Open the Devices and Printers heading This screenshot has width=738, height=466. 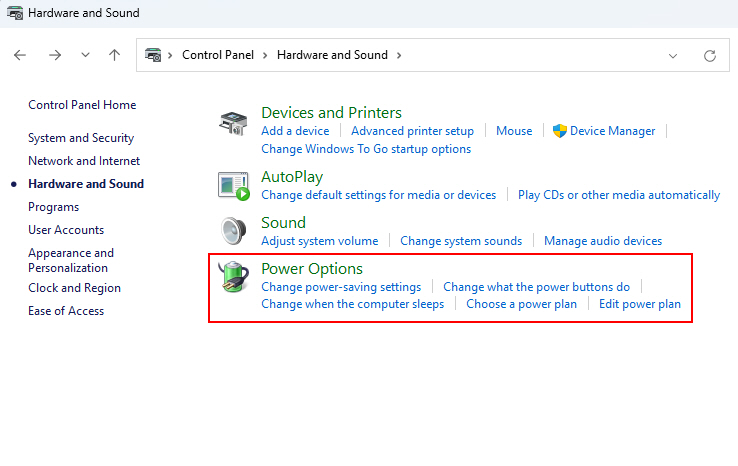click(x=331, y=113)
